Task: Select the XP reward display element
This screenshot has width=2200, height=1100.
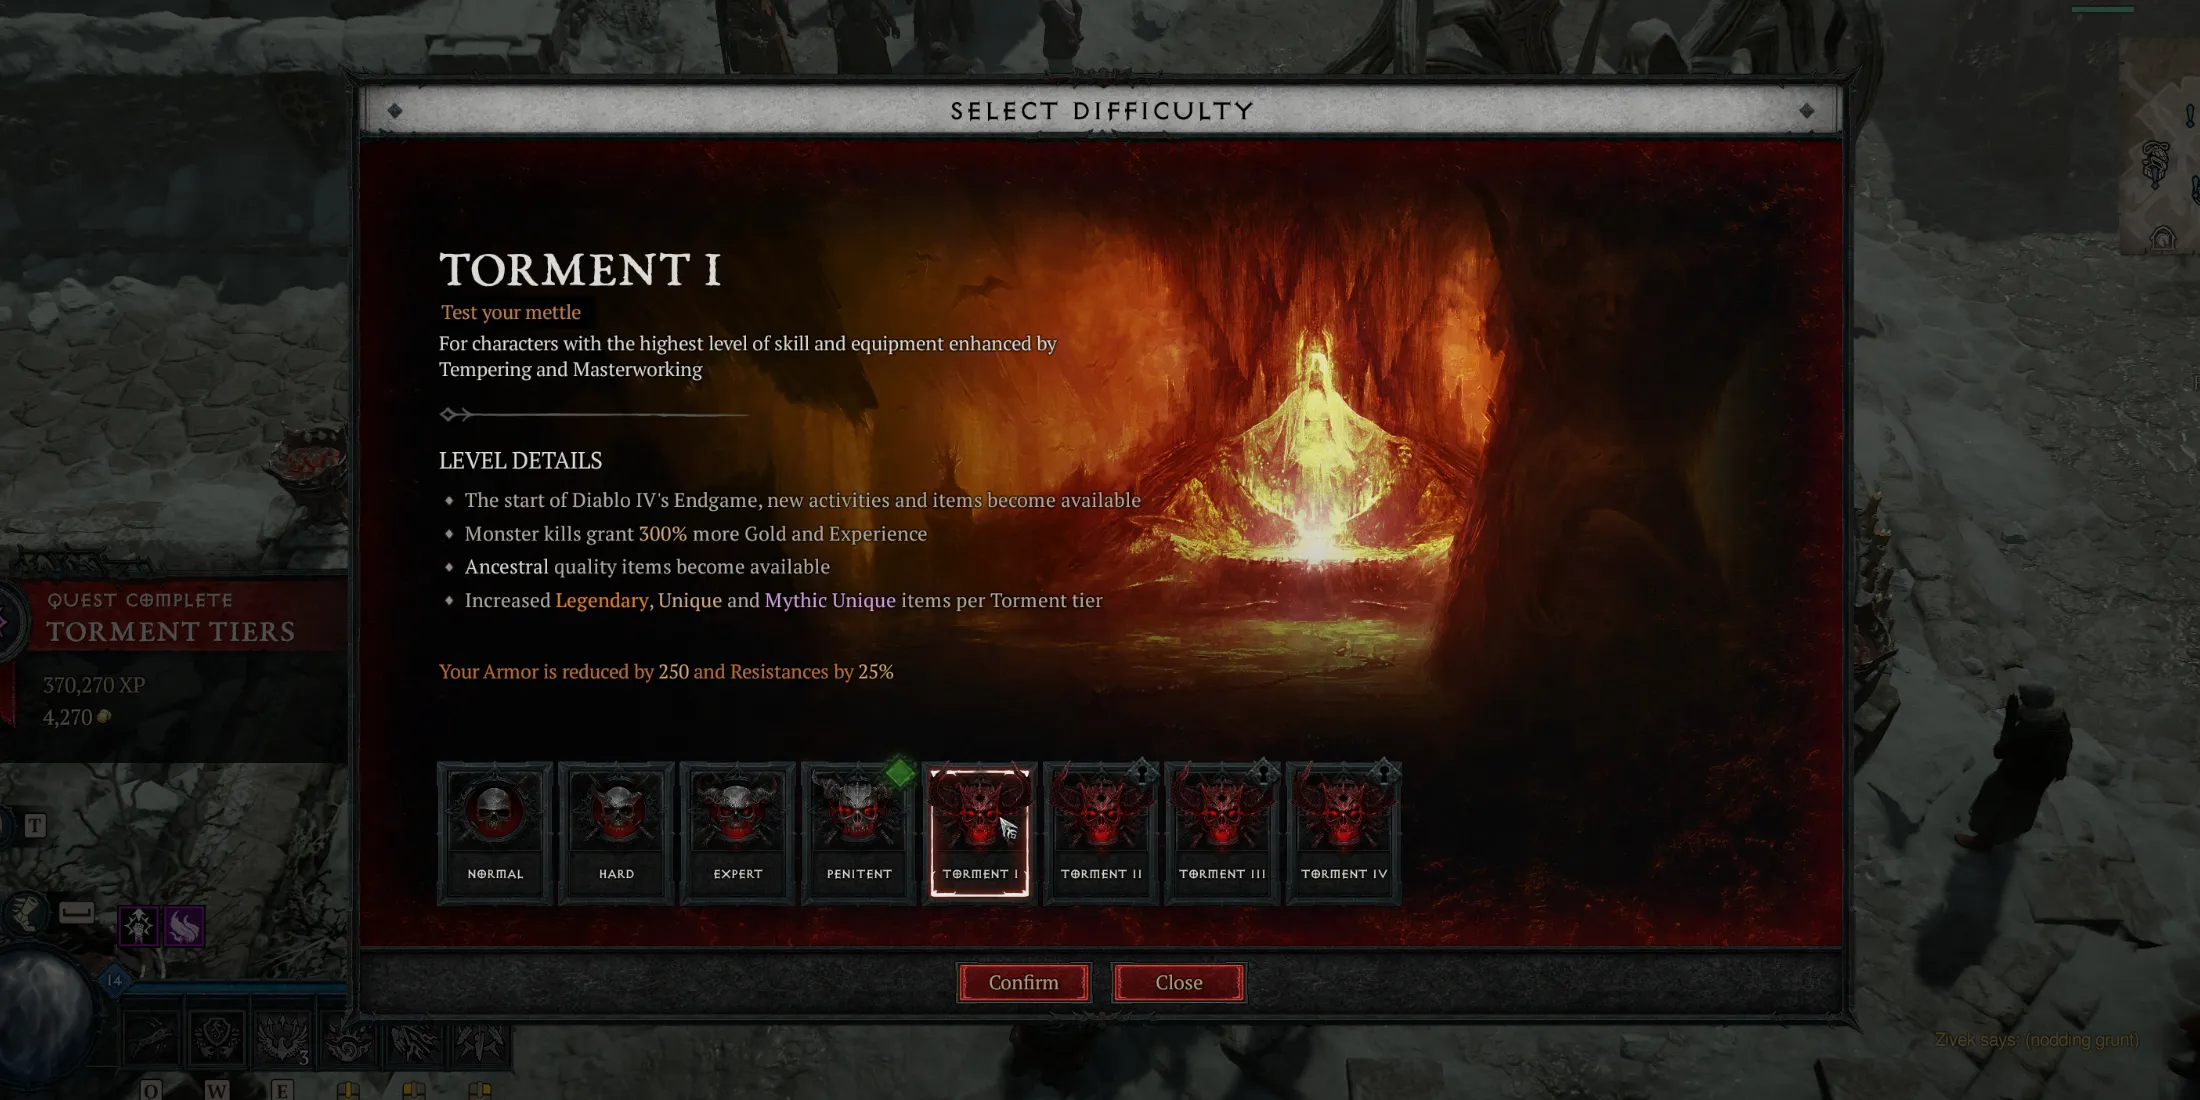Action: (x=94, y=685)
